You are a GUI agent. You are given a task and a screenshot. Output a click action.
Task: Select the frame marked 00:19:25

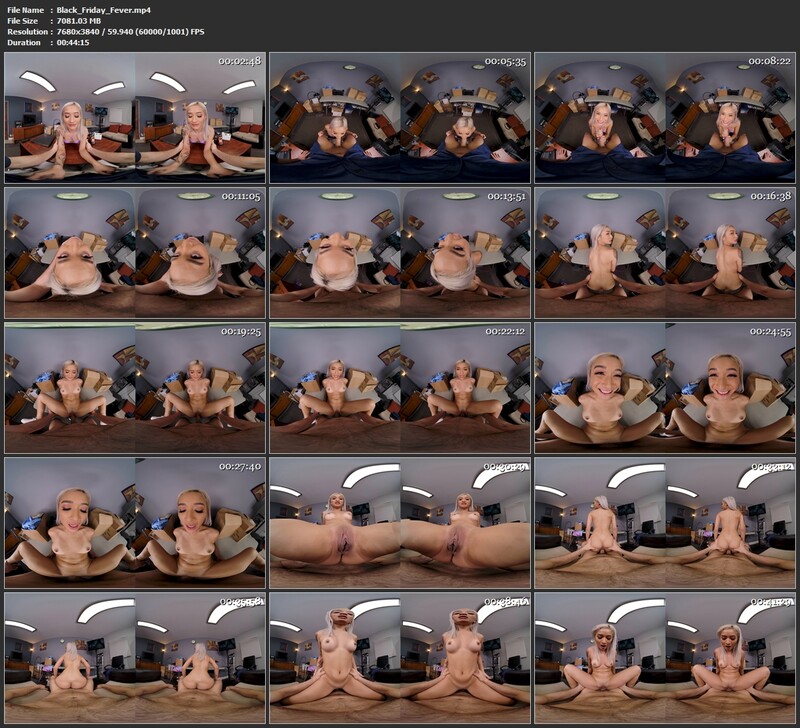135,386
